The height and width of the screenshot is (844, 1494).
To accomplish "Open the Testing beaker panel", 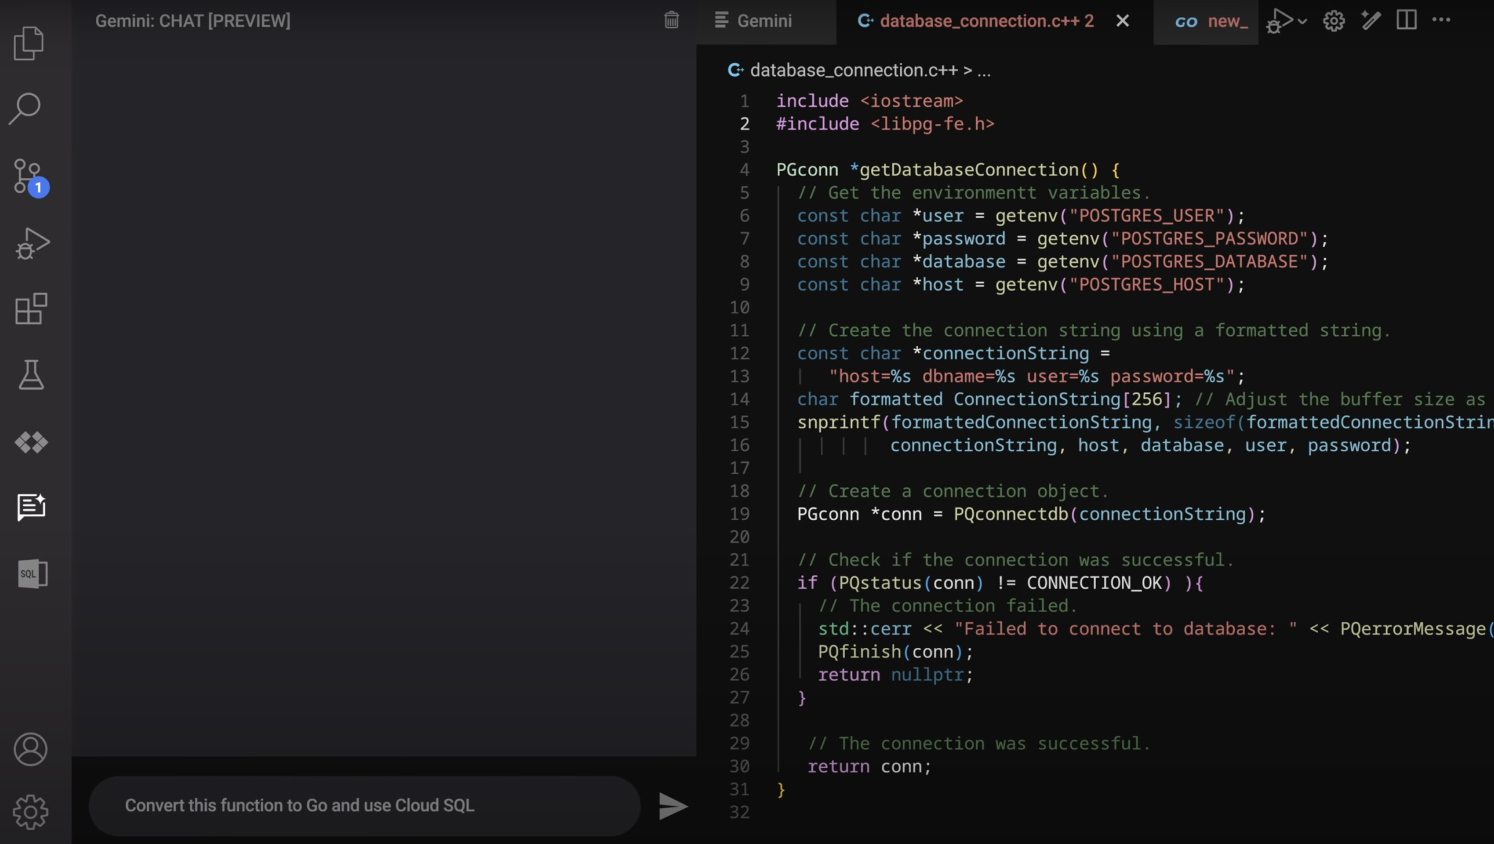I will pyautogui.click(x=30, y=375).
